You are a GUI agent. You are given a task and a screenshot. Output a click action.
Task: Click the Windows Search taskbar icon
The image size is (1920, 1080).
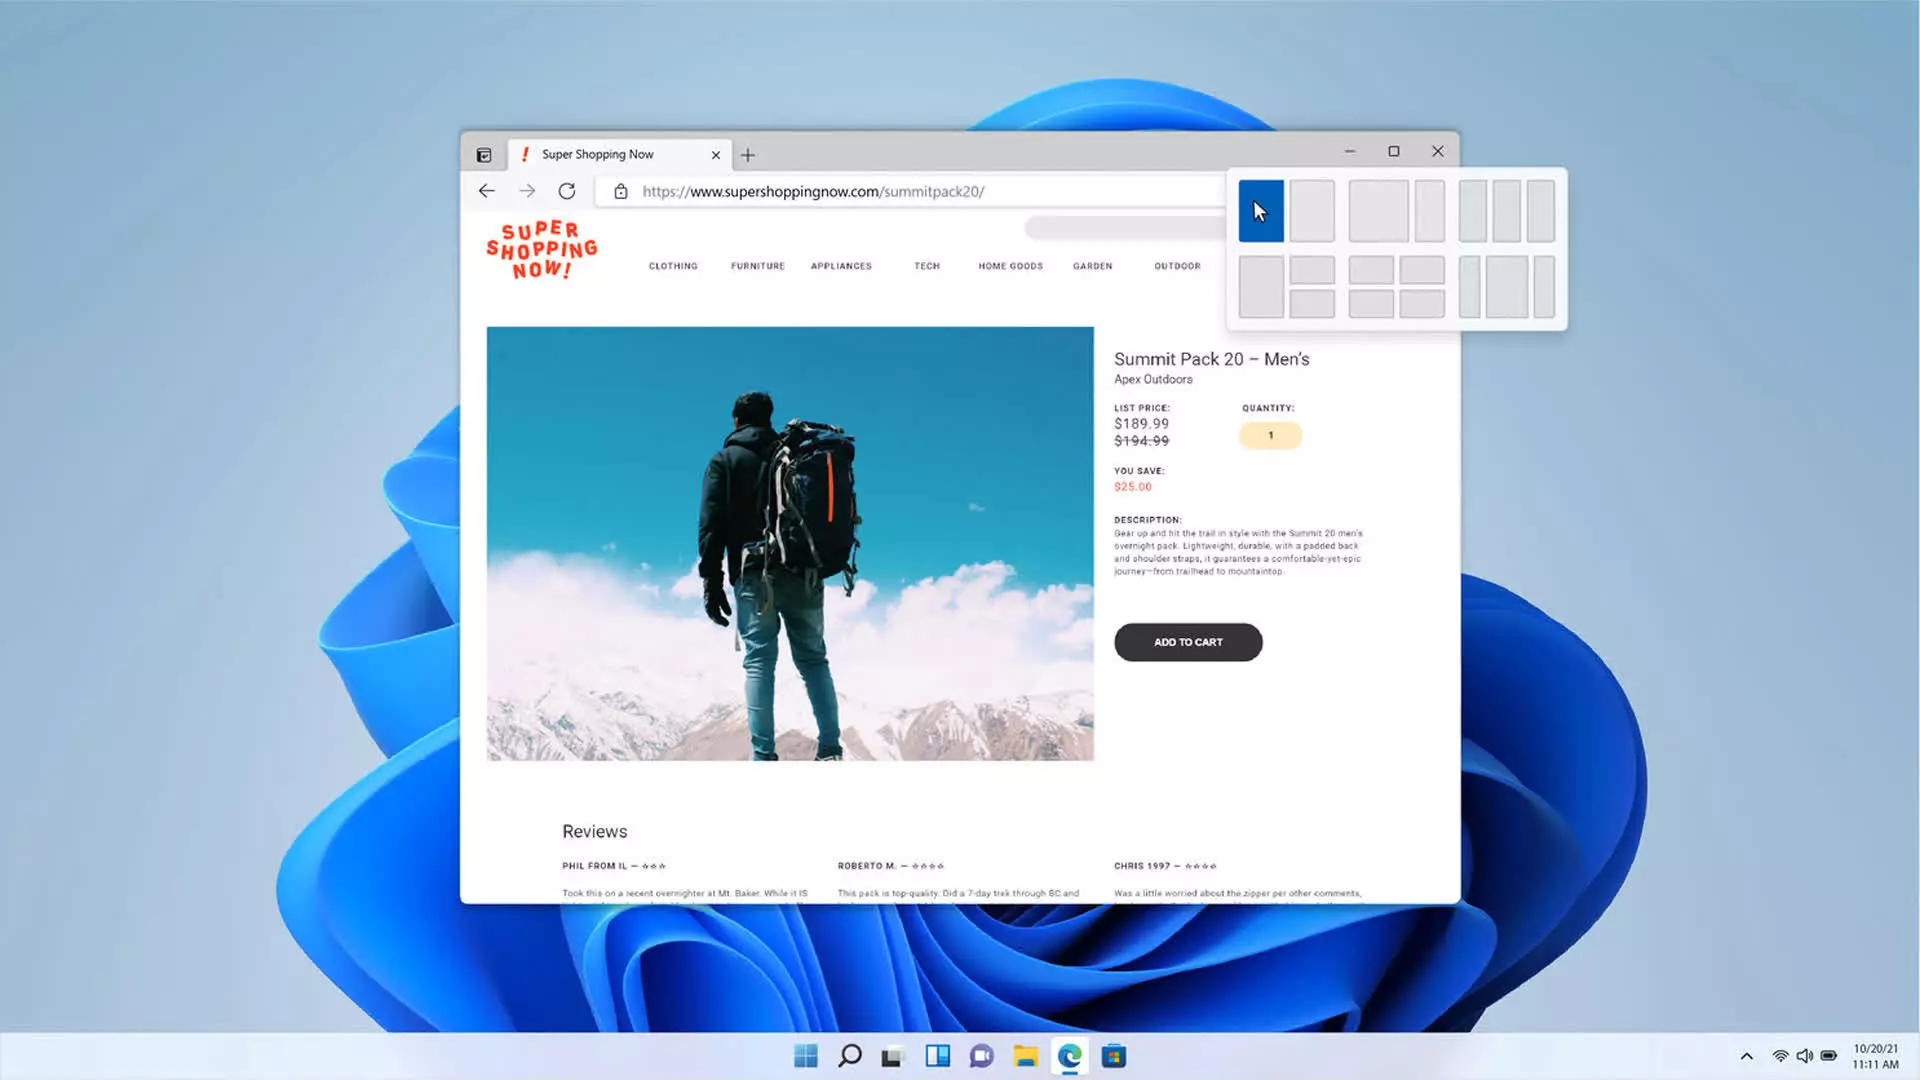click(x=851, y=1055)
